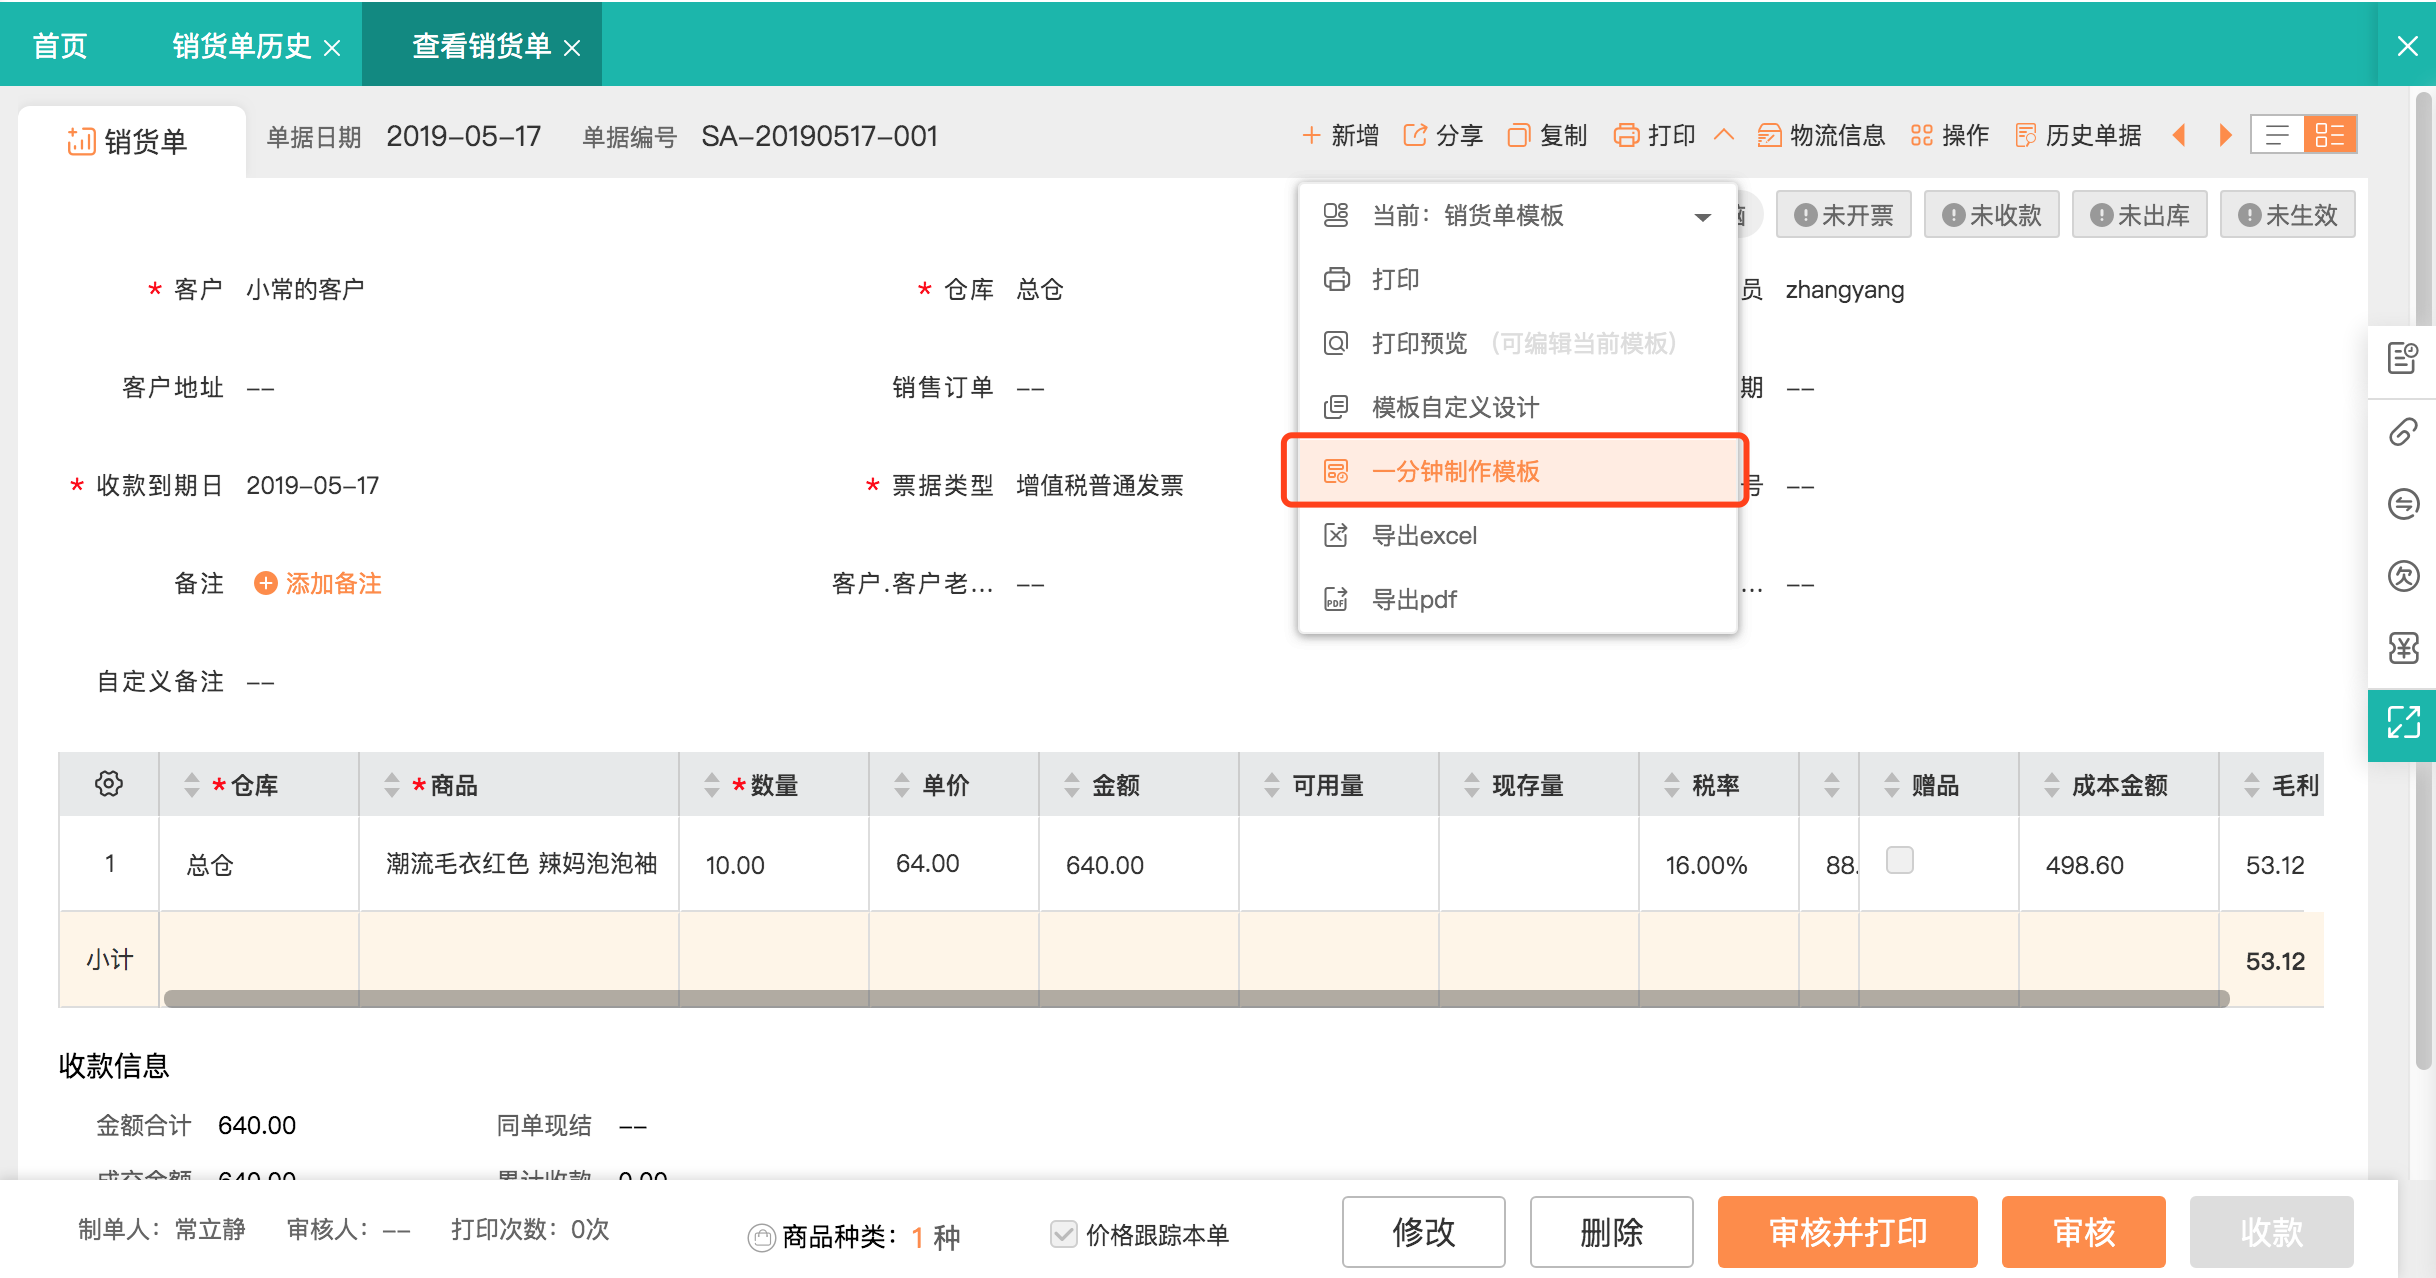Click the 操作 icon
Image resolution: width=2436 pixels, height=1278 pixels.
click(1920, 135)
